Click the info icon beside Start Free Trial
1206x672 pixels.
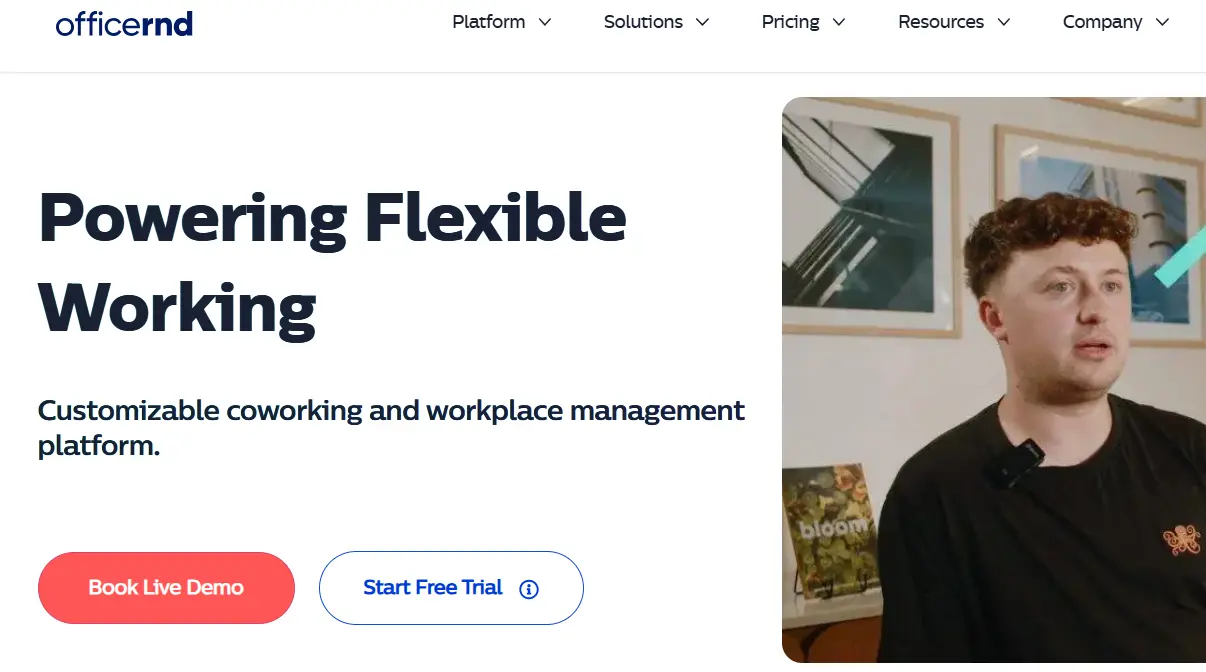click(x=528, y=589)
